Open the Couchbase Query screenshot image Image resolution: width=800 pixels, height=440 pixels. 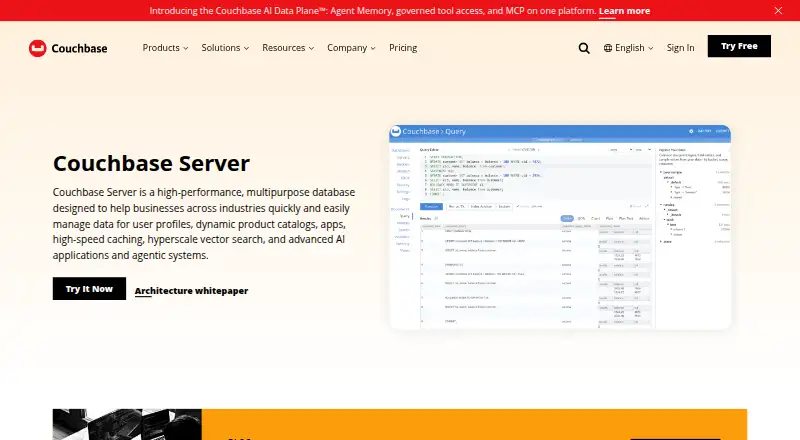point(560,227)
